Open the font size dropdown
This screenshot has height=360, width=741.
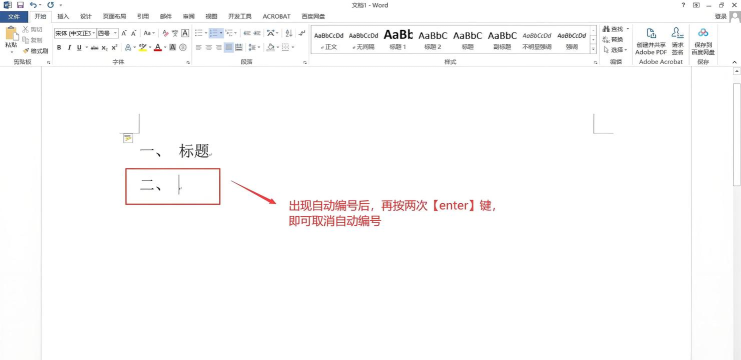(x=115, y=33)
